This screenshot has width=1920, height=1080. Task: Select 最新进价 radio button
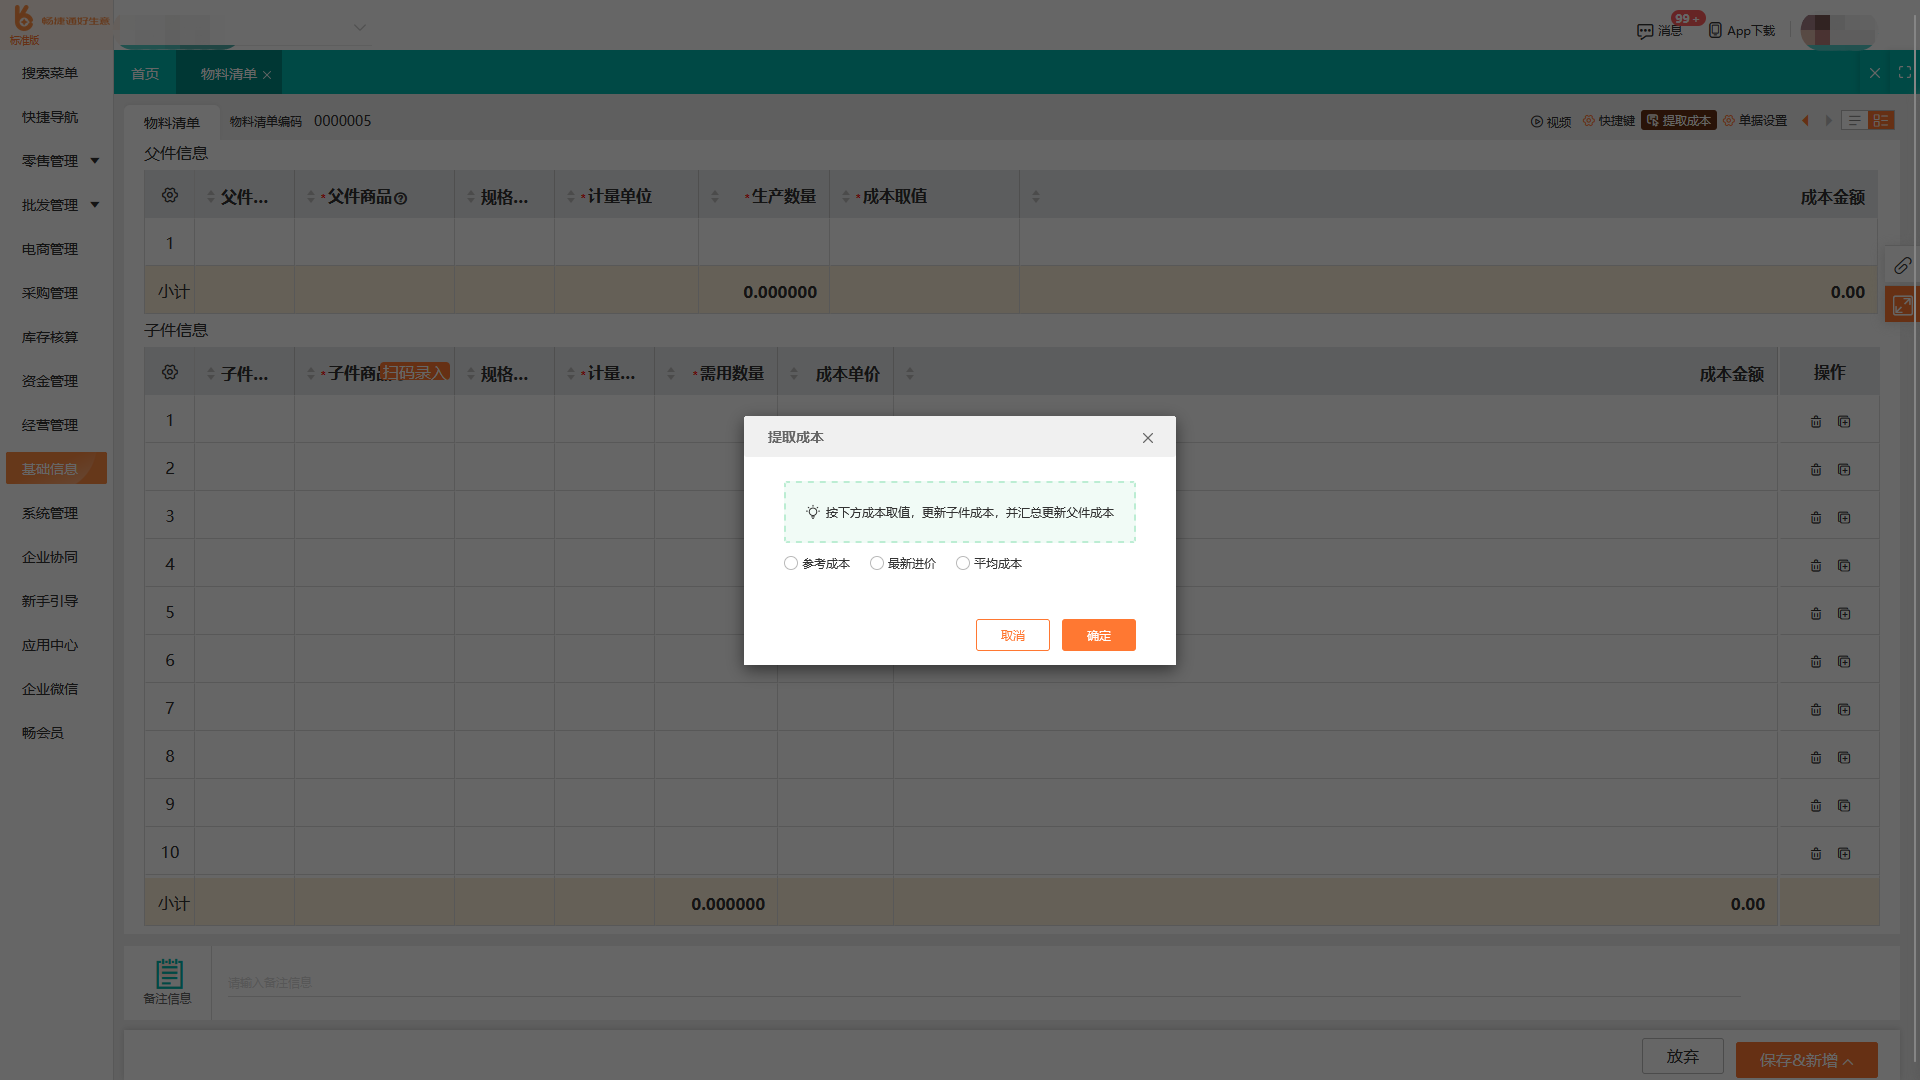[x=877, y=563]
